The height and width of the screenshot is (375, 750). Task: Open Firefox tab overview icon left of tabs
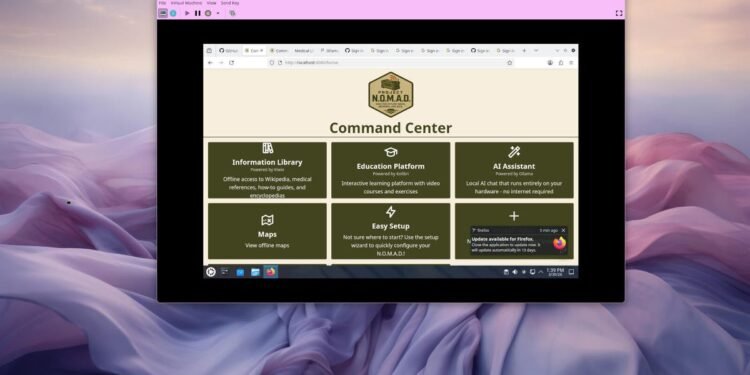tap(209, 50)
